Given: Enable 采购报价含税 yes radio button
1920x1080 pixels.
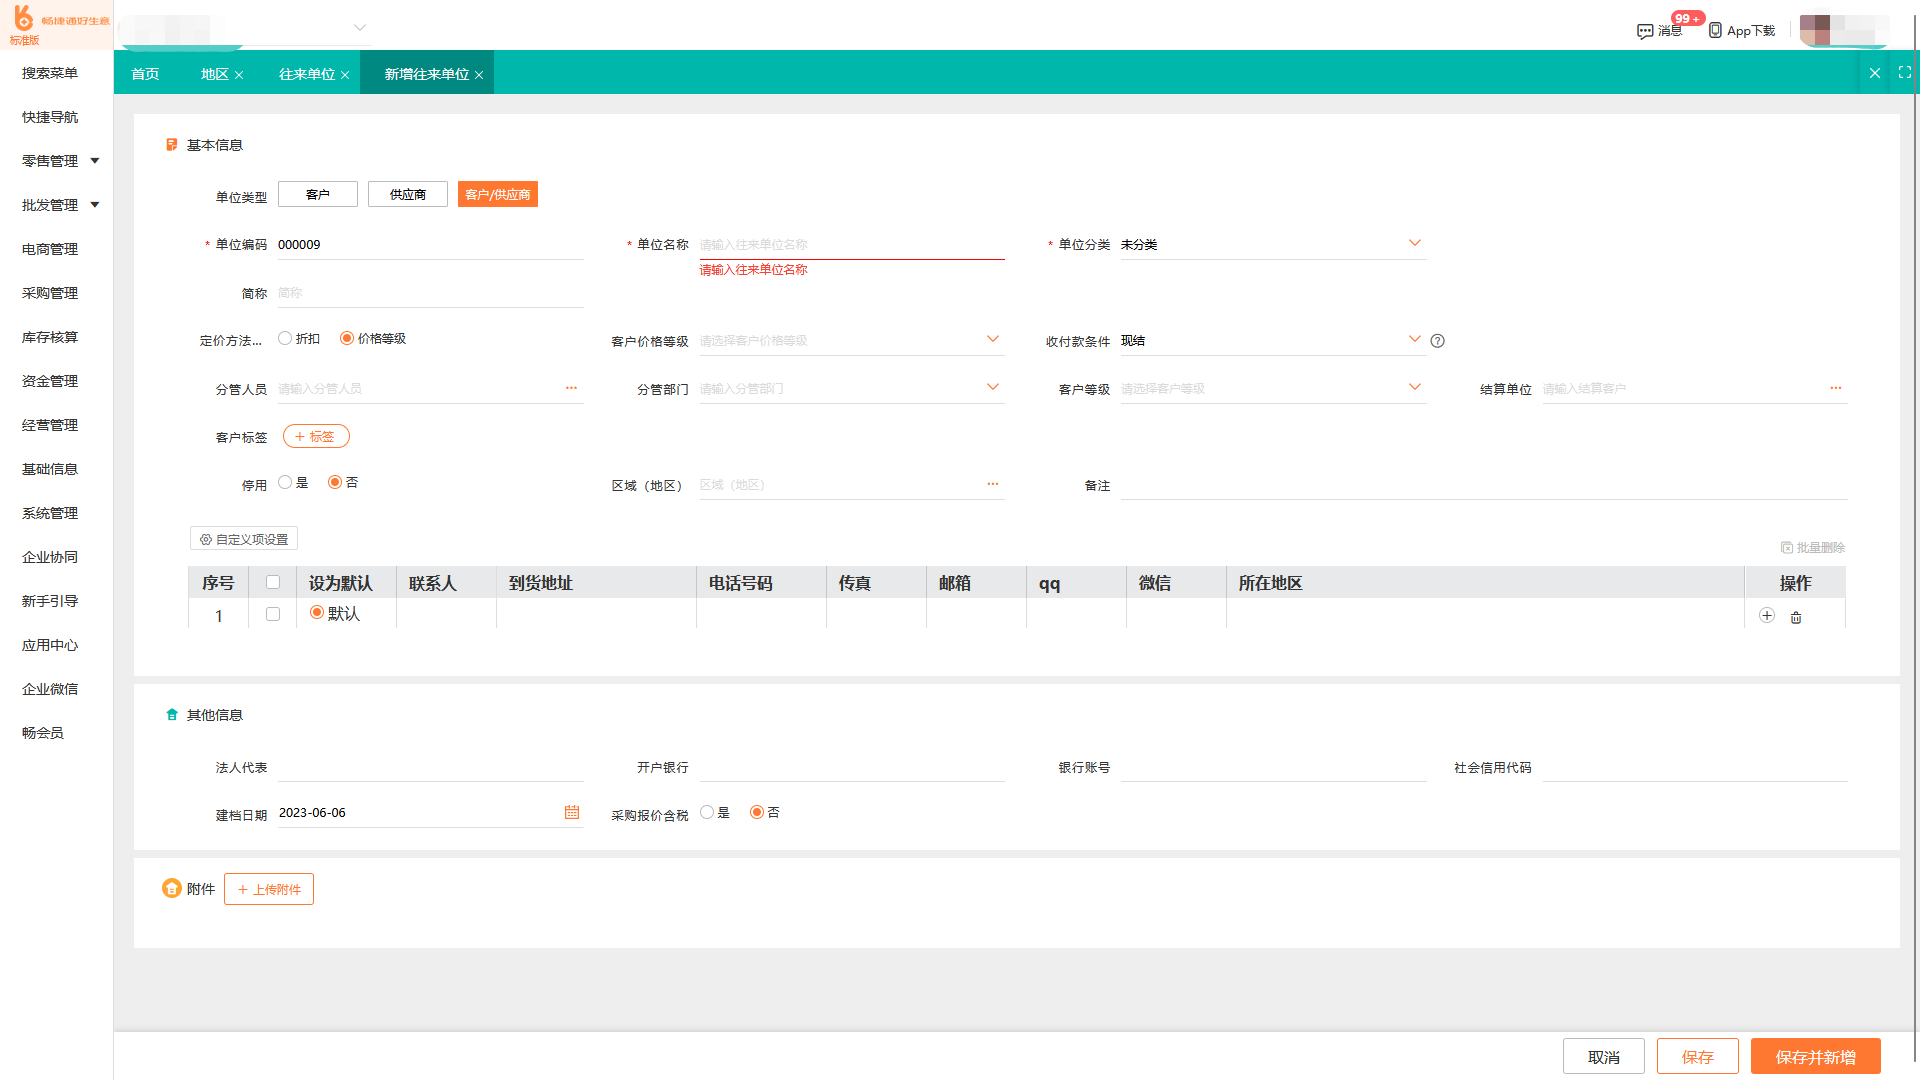Looking at the screenshot, I should [708, 812].
